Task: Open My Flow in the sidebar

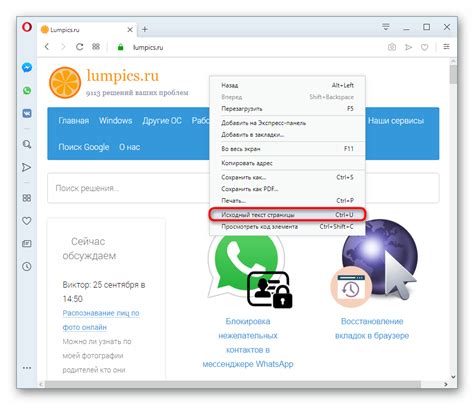Action: [27, 167]
